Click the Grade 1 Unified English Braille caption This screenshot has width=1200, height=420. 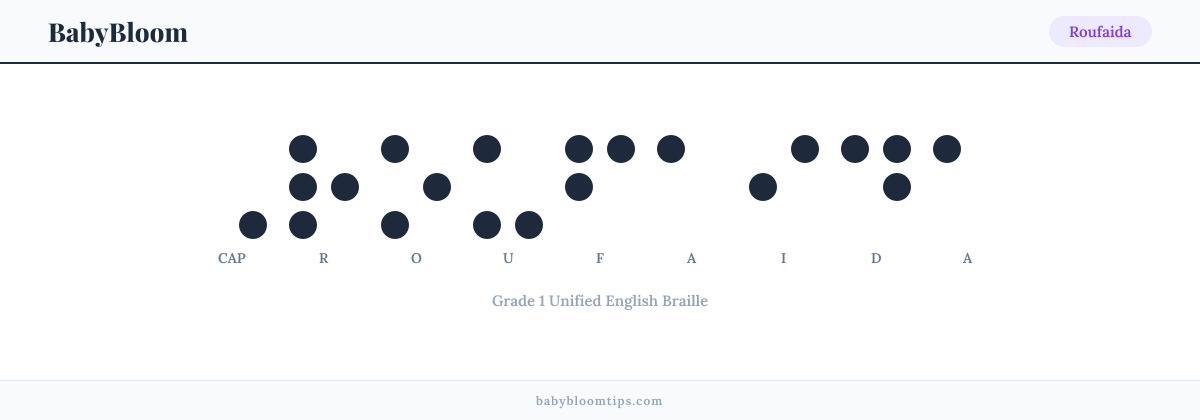click(600, 300)
